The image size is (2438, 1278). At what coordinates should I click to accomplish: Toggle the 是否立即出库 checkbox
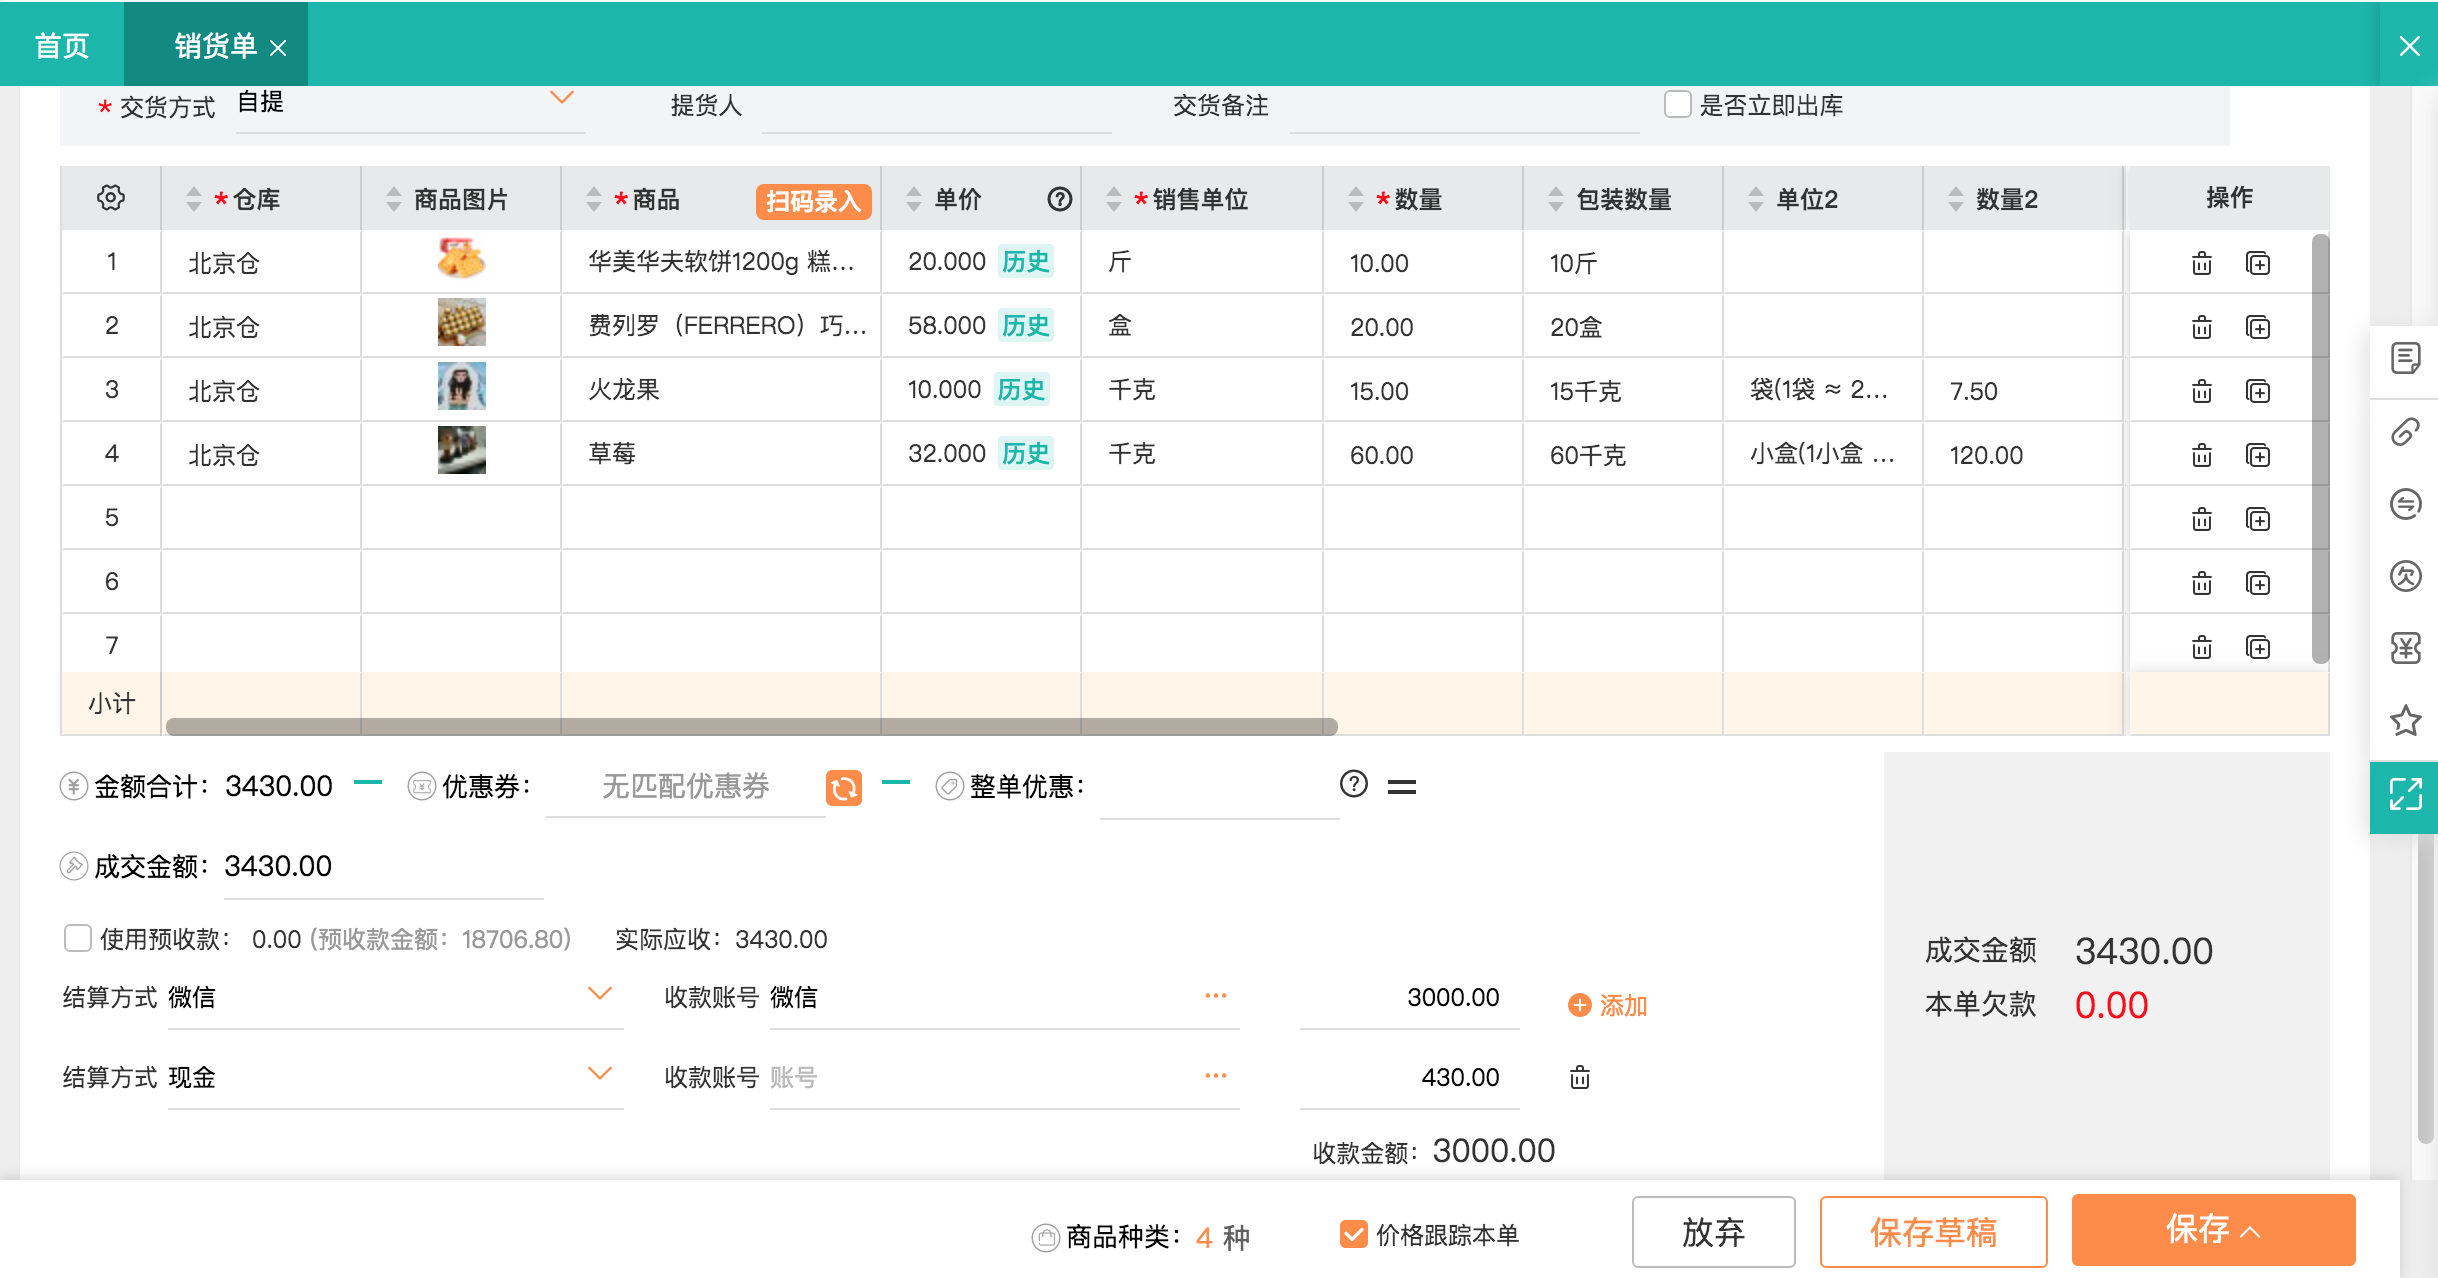tap(1677, 103)
